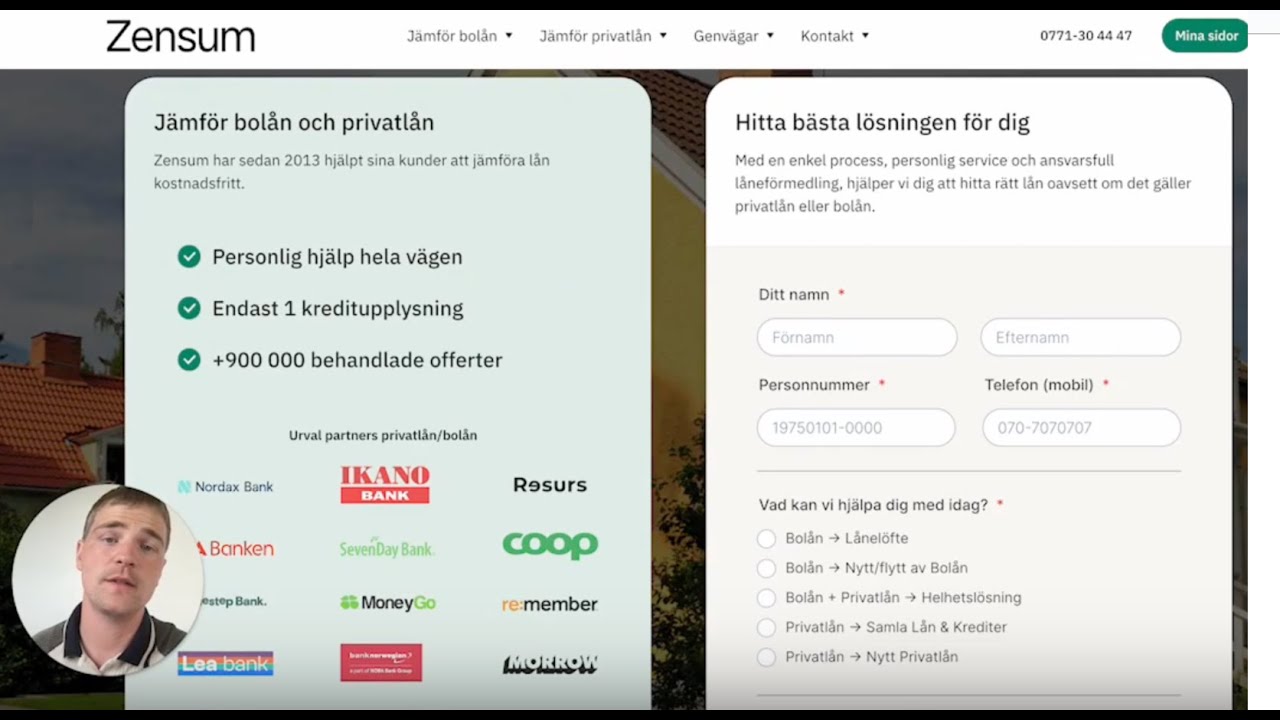Click the Ditt namn label

click(x=794, y=295)
